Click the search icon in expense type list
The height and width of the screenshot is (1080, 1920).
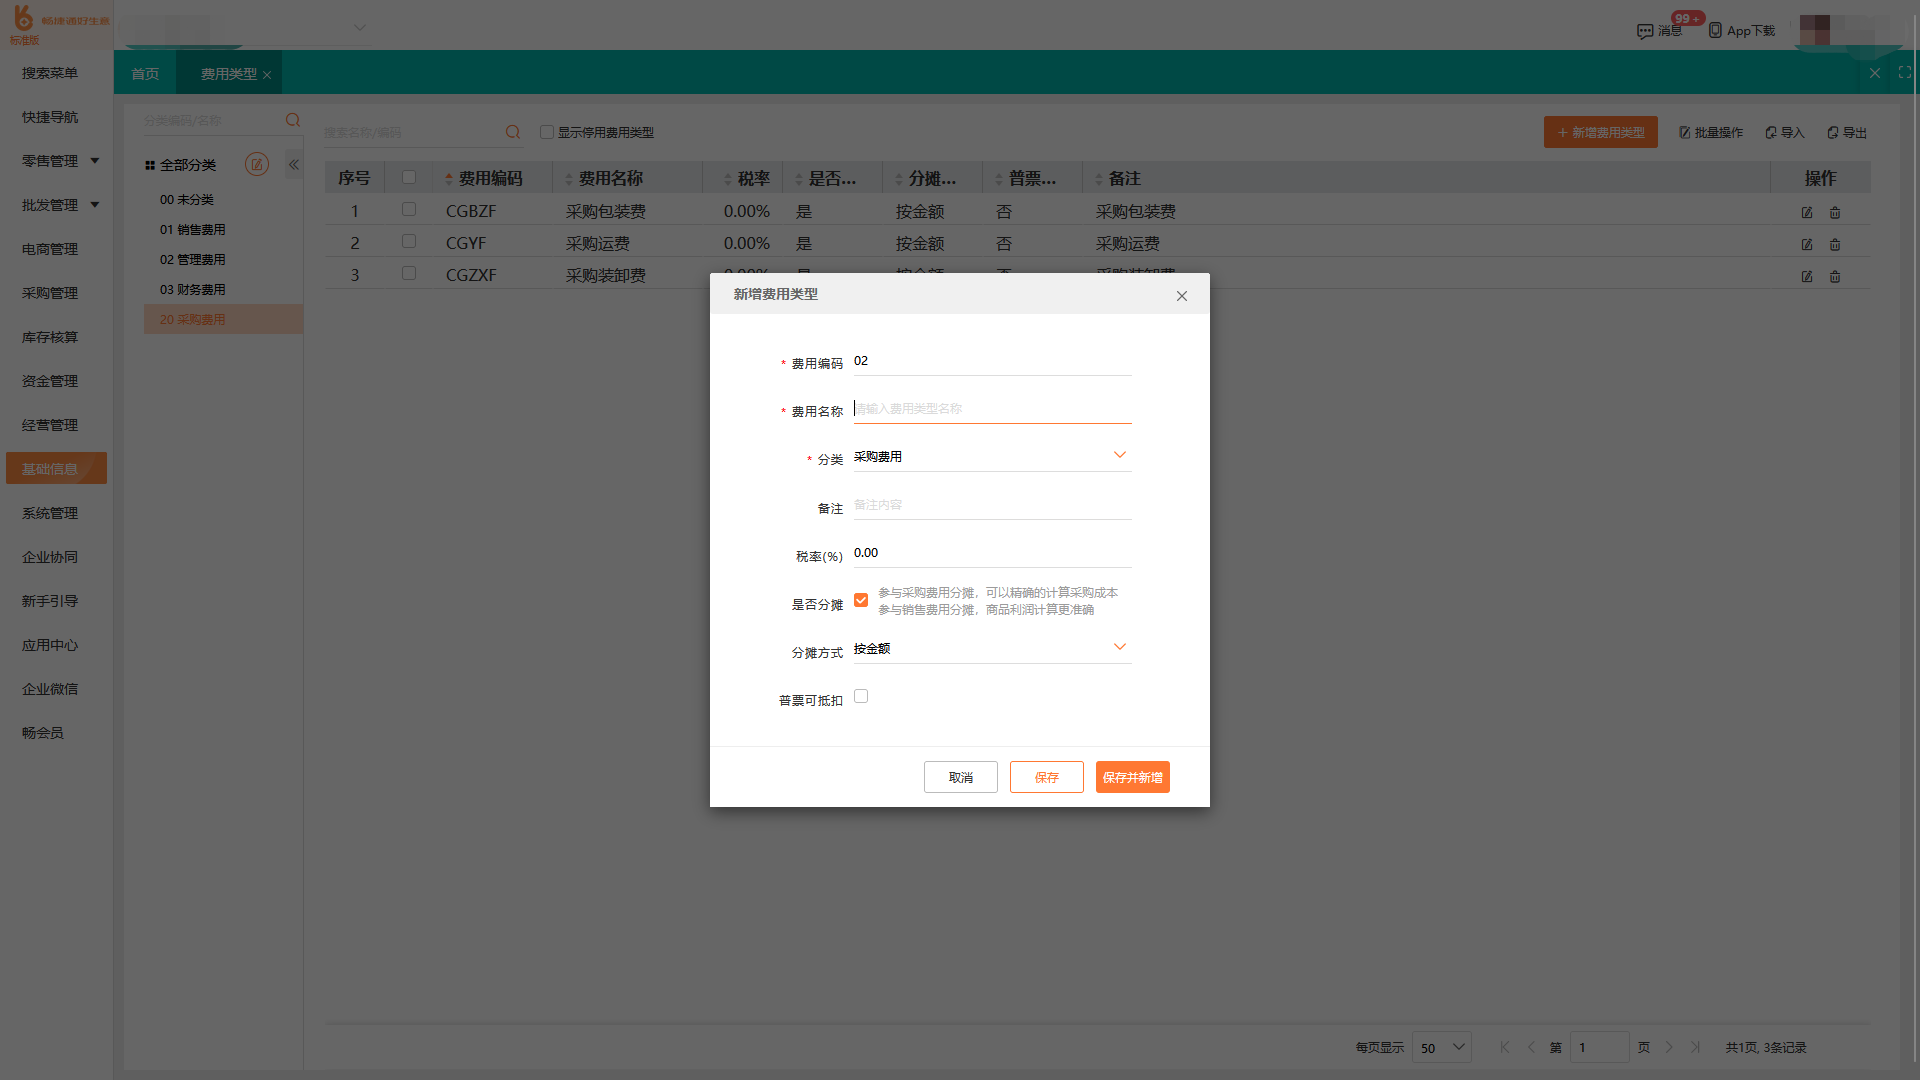pyautogui.click(x=513, y=132)
